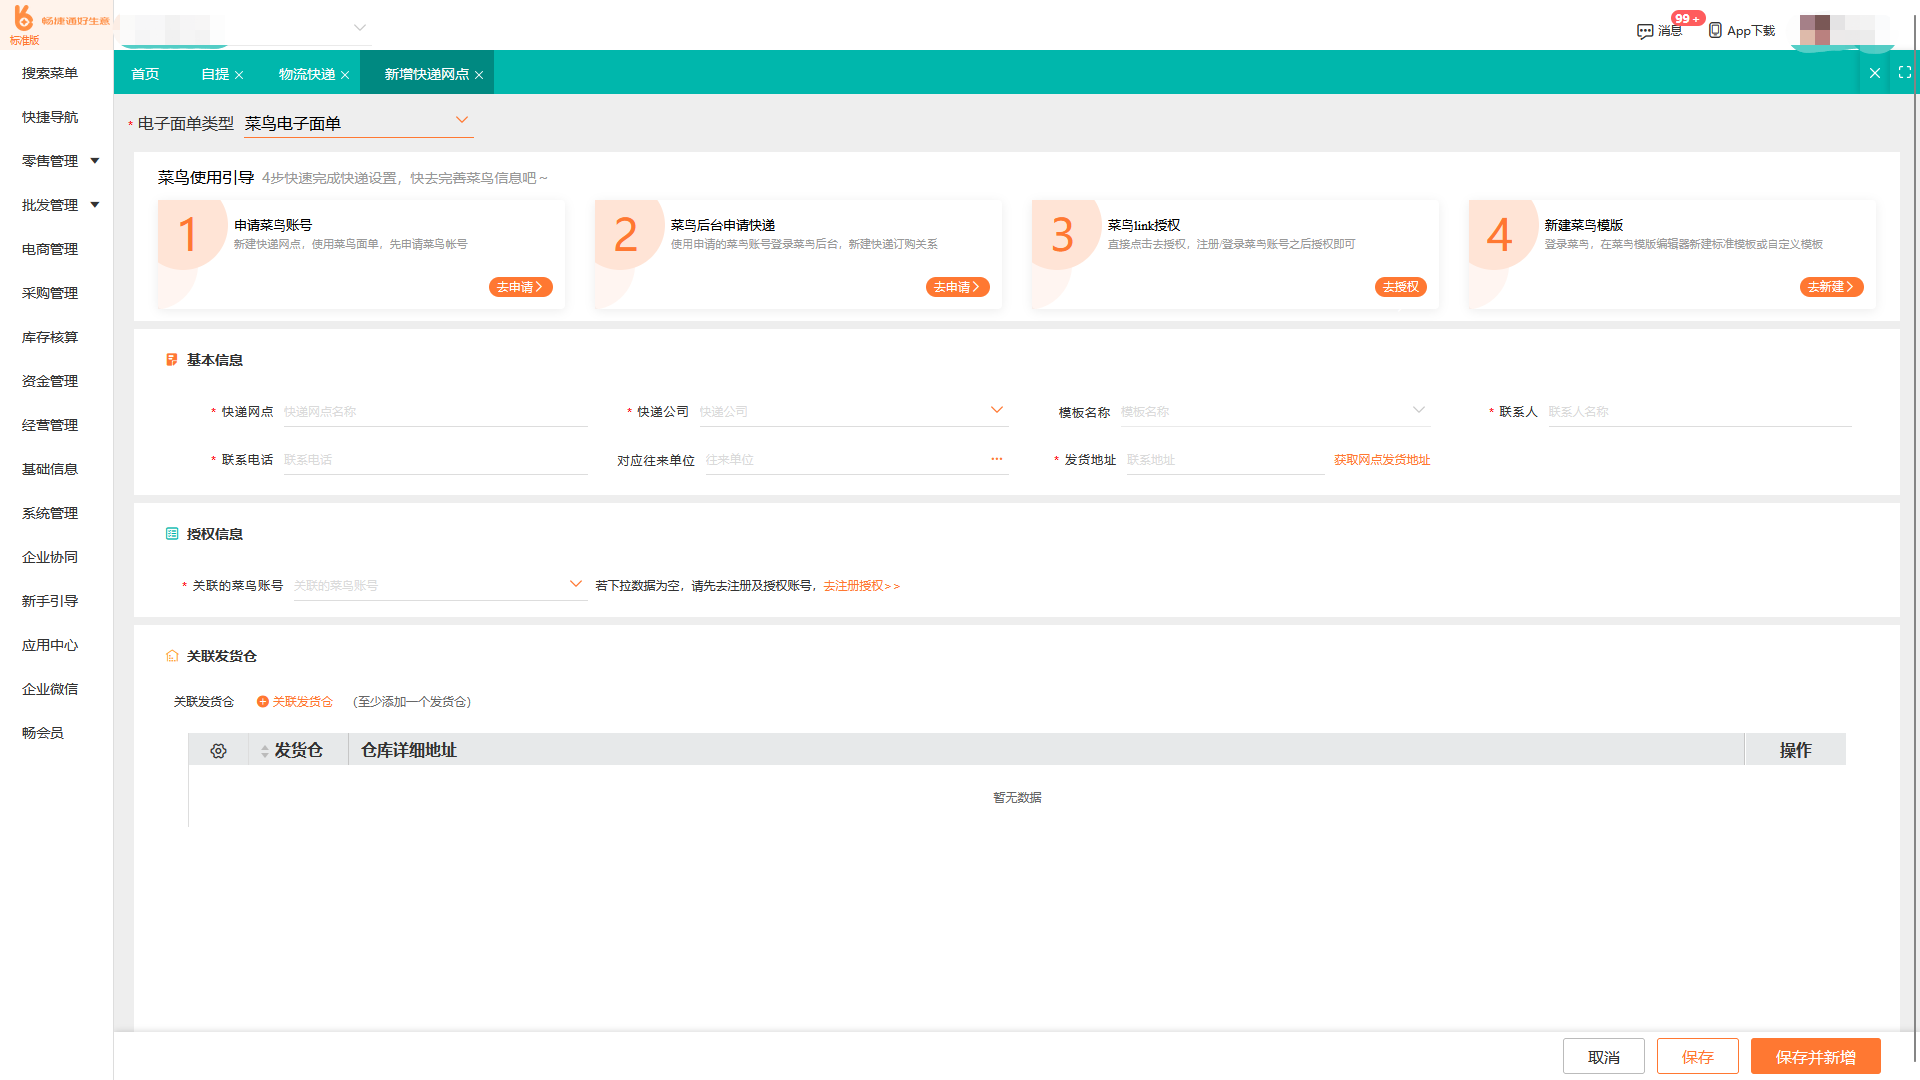Click the 去注册授权 link in 授权信息
This screenshot has width=1920, height=1080.
[x=857, y=584]
